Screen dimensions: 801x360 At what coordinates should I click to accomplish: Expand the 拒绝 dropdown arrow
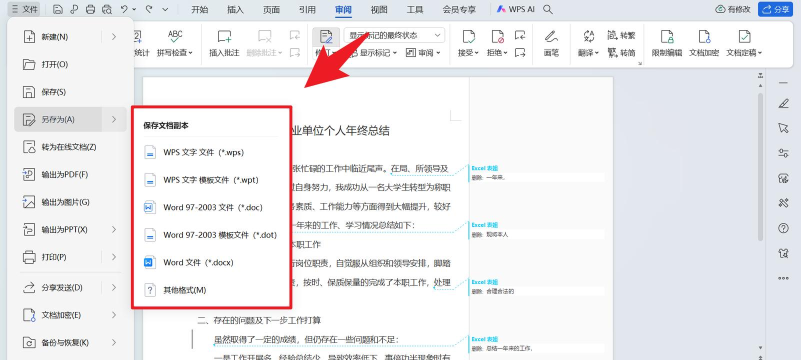coord(505,53)
